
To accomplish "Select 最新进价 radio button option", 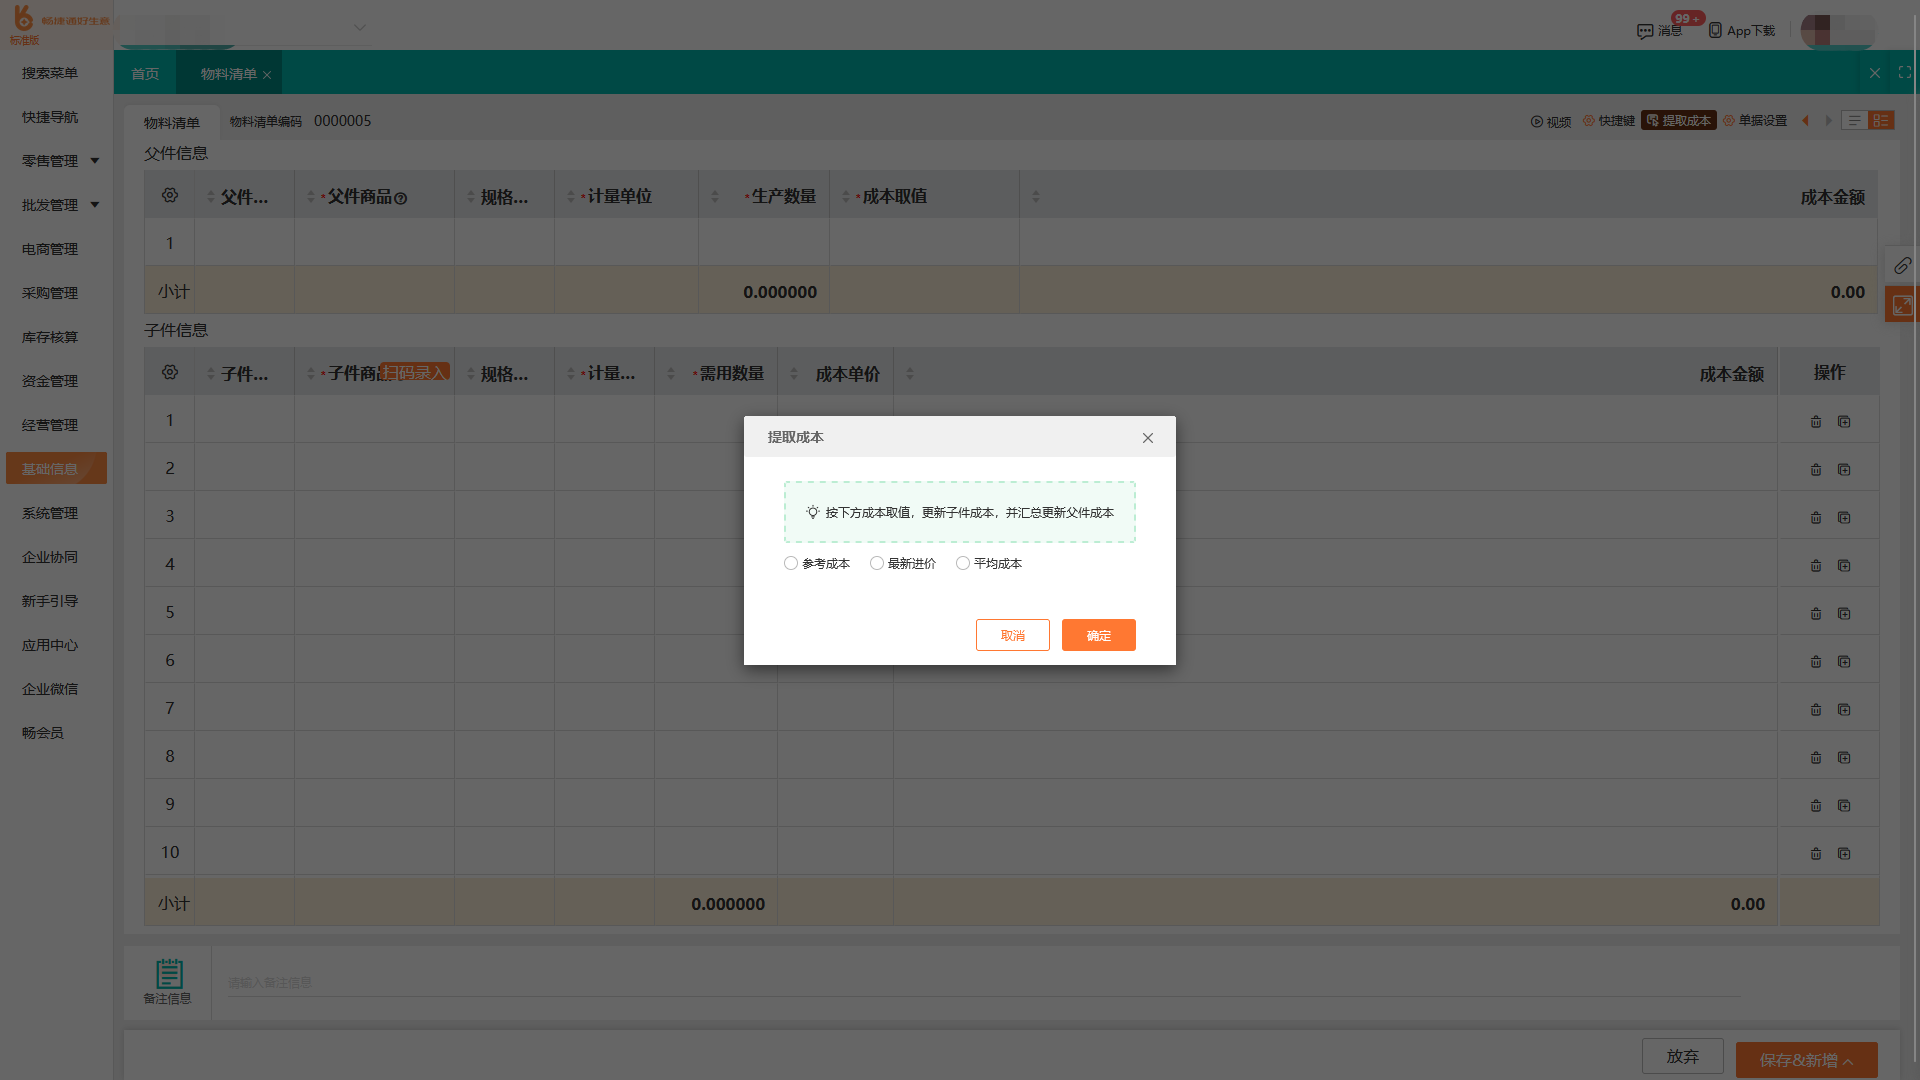I will point(876,563).
